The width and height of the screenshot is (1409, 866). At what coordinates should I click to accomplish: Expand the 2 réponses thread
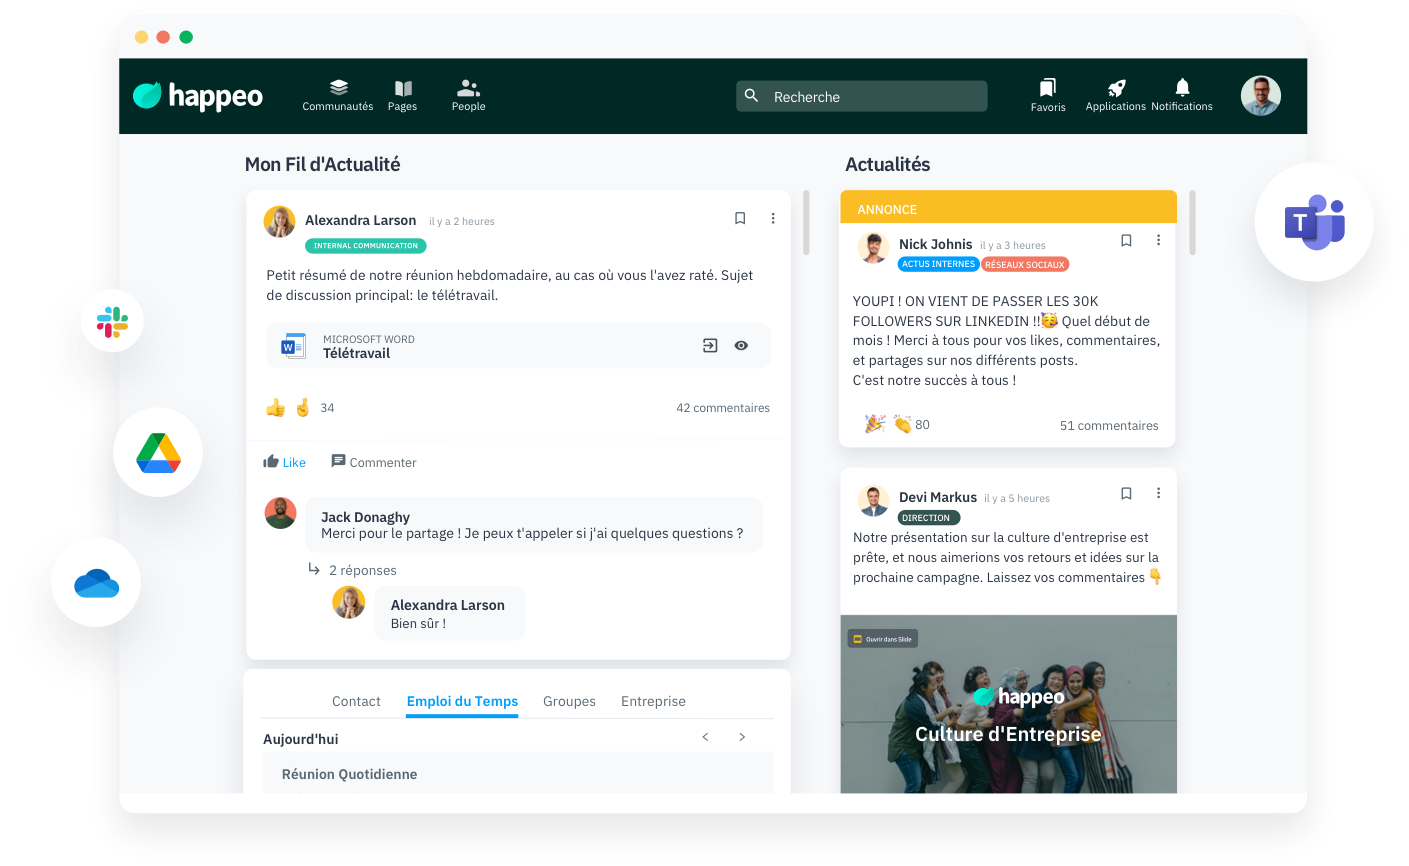click(x=362, y=570)
